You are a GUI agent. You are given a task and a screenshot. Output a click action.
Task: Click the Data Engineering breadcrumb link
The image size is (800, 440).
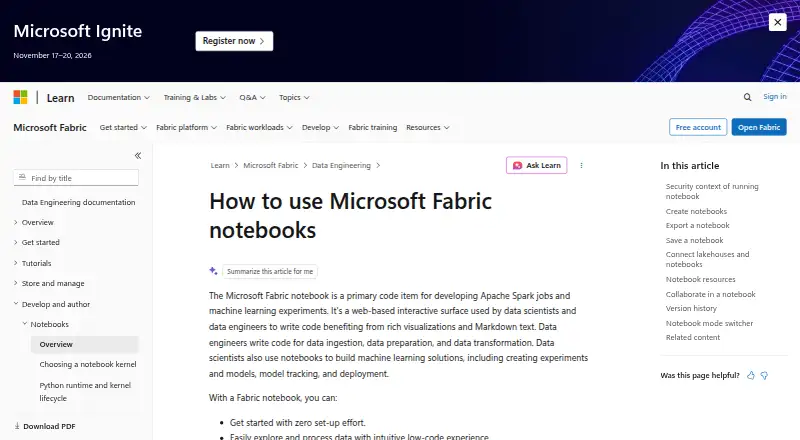click(341, 165)
